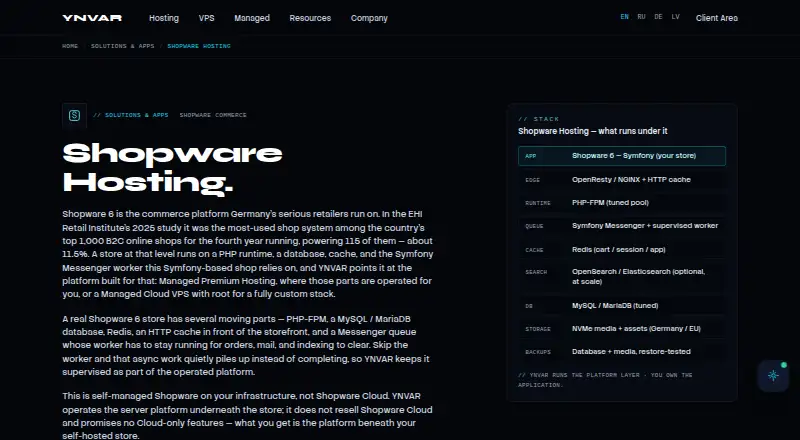Go to Client Area
The height and width of the screenshot is (440, 800).
click(x=717, y=18)
